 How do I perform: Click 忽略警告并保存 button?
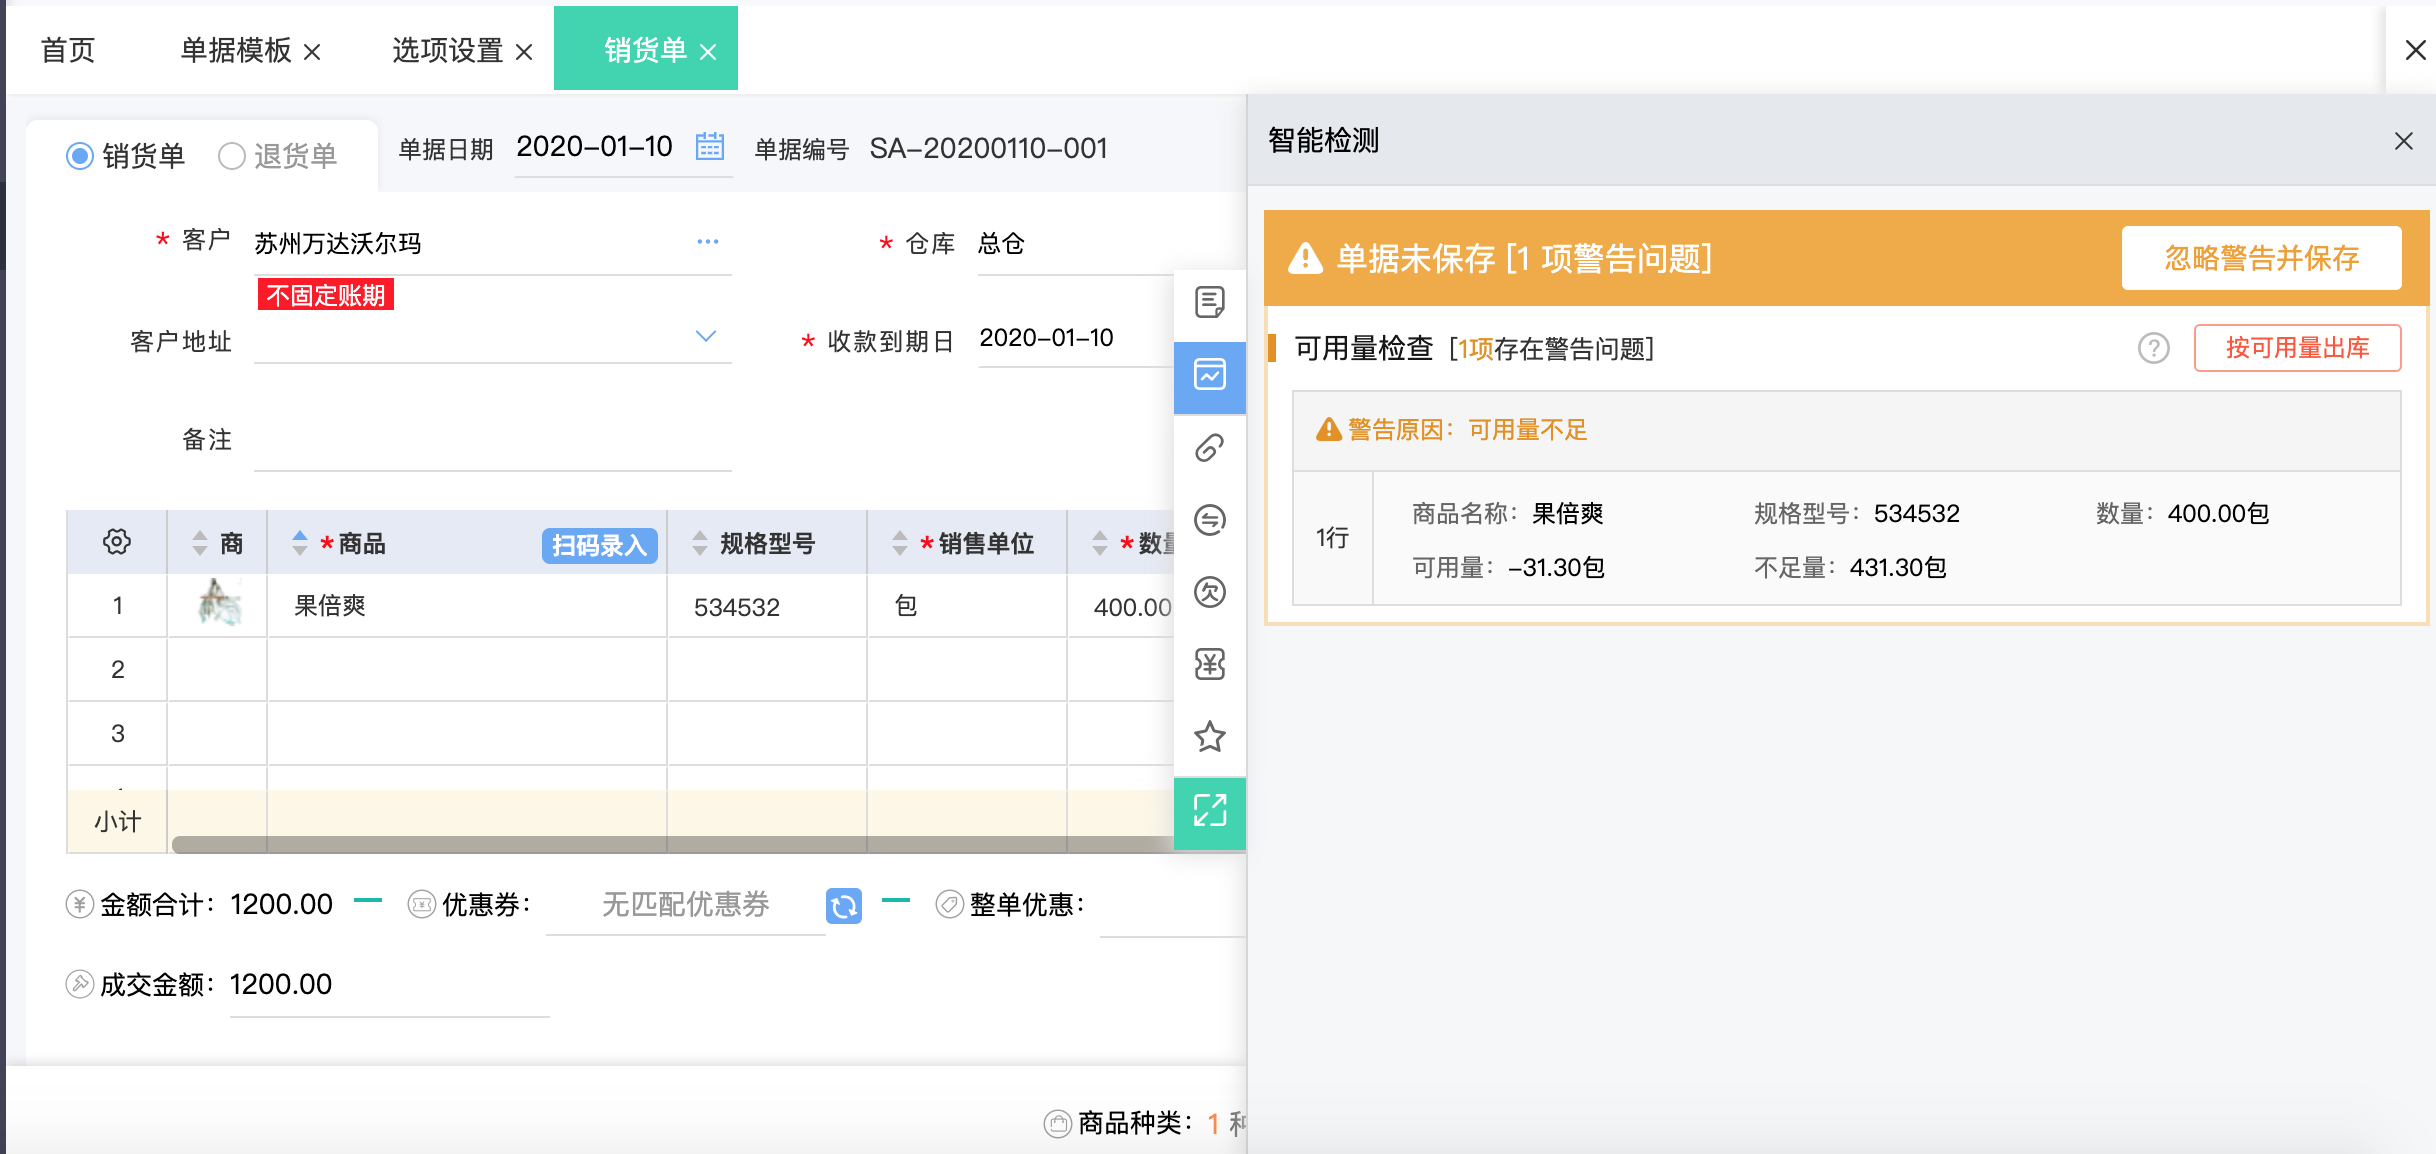[2262, 259]
